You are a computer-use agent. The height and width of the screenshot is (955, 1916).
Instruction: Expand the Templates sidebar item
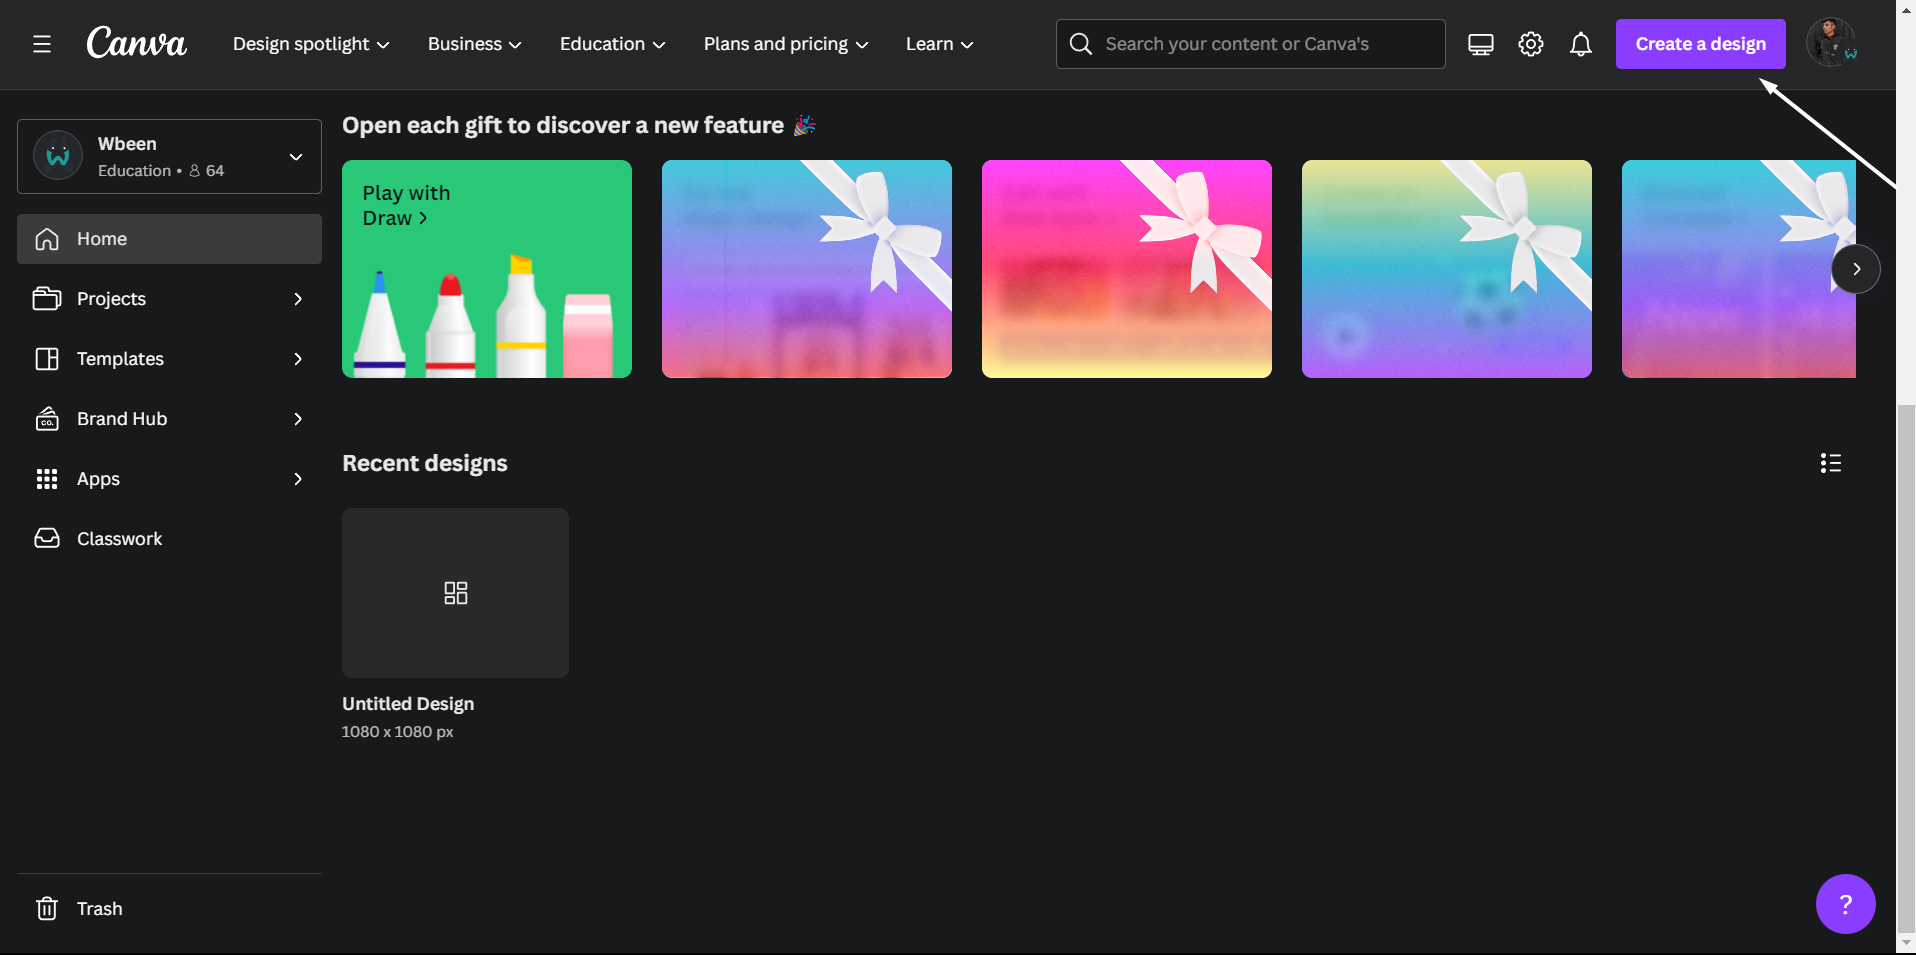pos(298,359)
